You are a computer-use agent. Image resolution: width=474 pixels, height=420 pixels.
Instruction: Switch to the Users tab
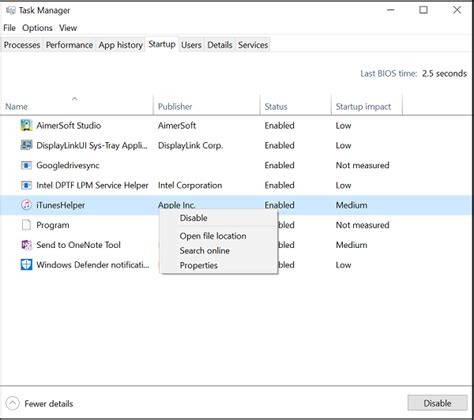click(191, 45)
